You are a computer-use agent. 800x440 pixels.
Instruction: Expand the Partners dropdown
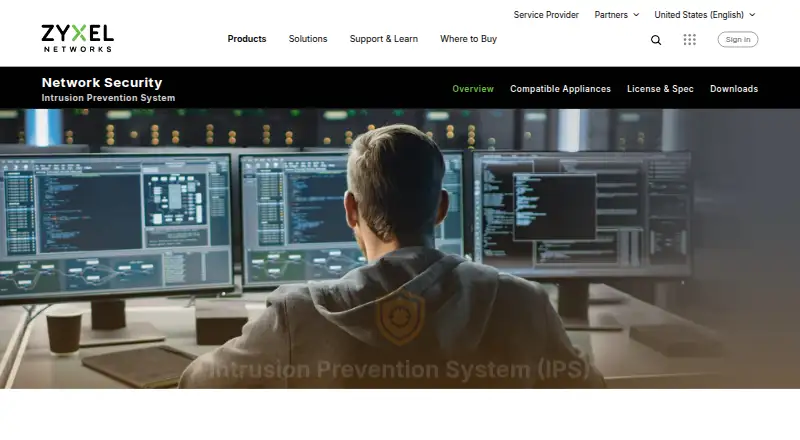click(x=616, y=15)
